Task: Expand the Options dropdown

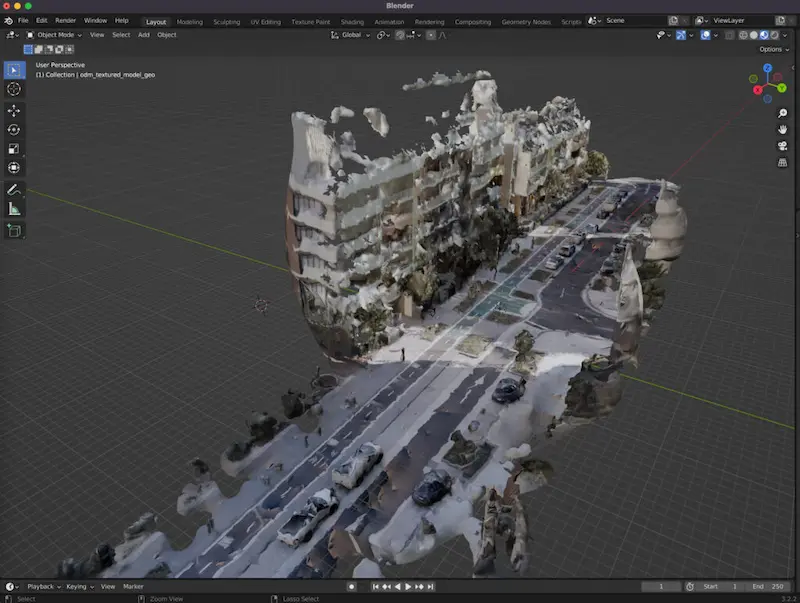Action: coord(772,49)
